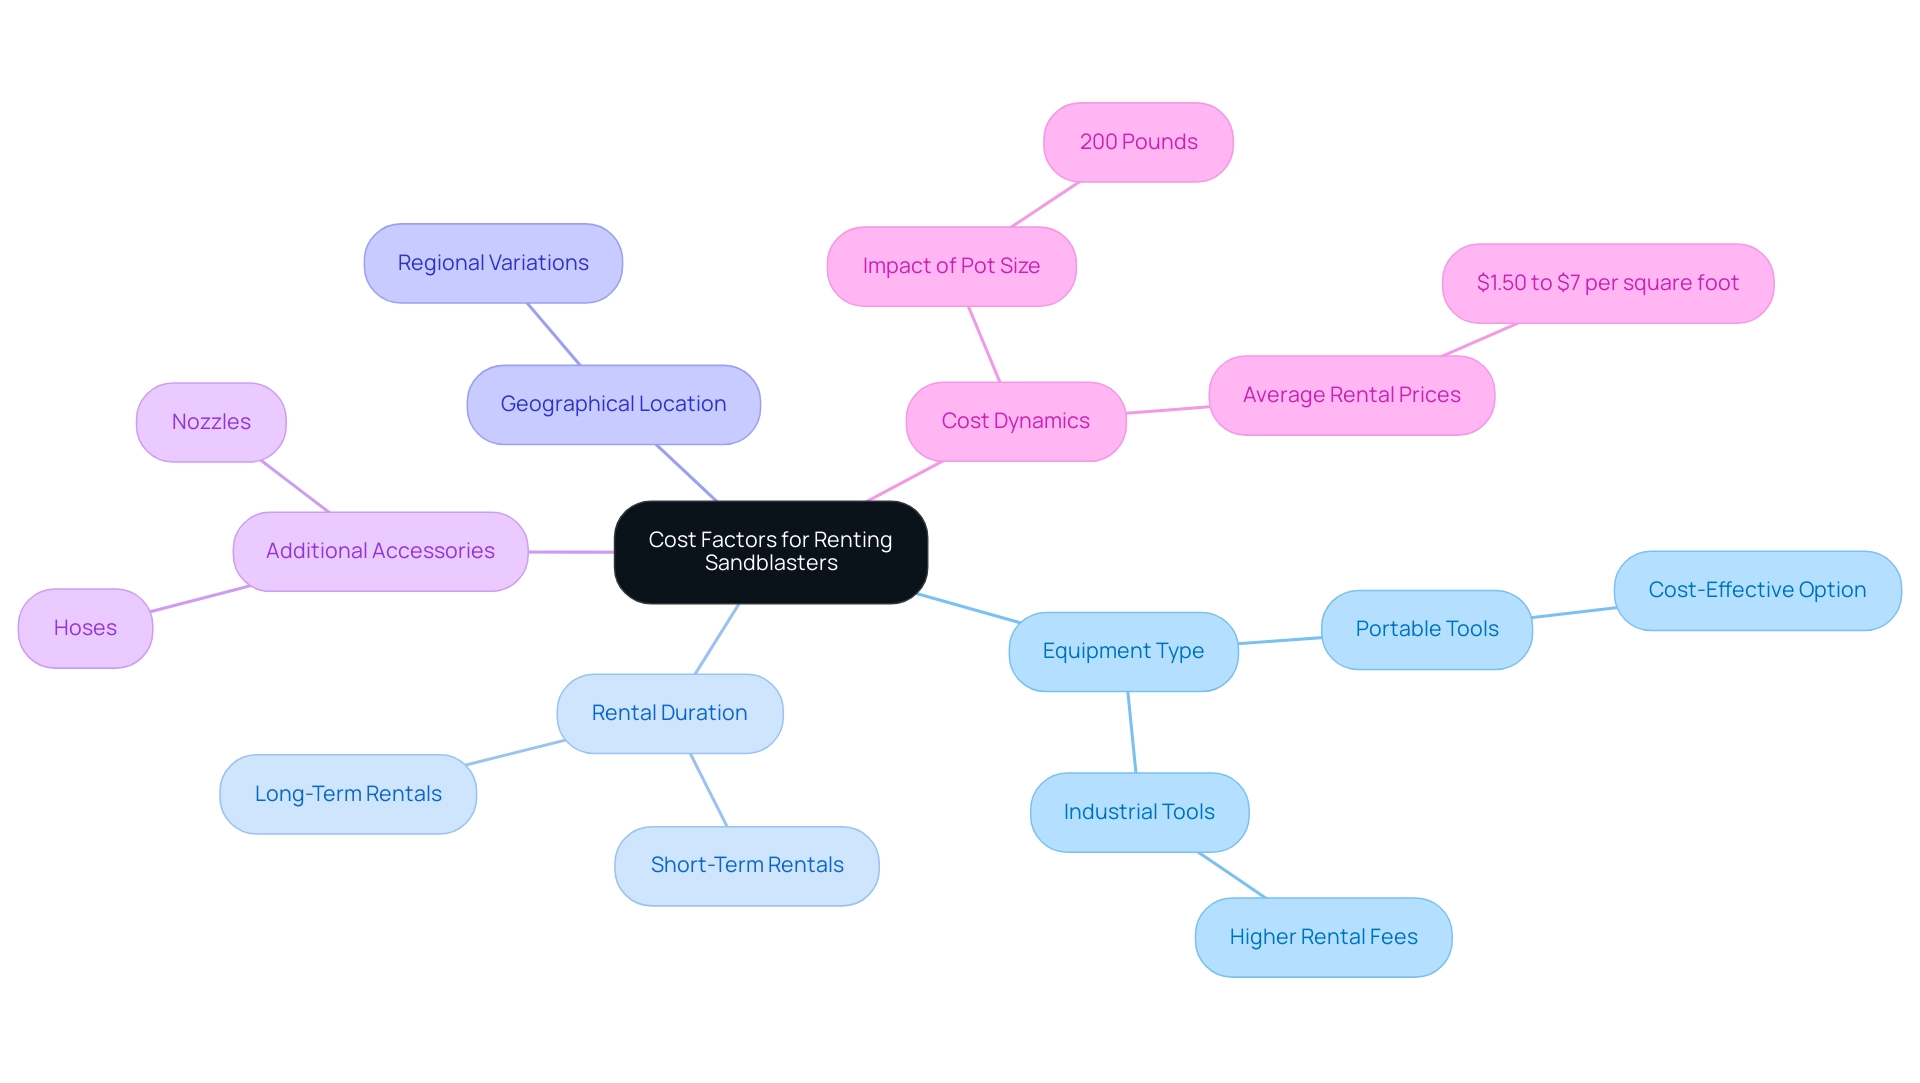This screenshot has width=1920, height=1083.
Task: Click the Long-Term Rentals label
Action: tap(348, 793)
